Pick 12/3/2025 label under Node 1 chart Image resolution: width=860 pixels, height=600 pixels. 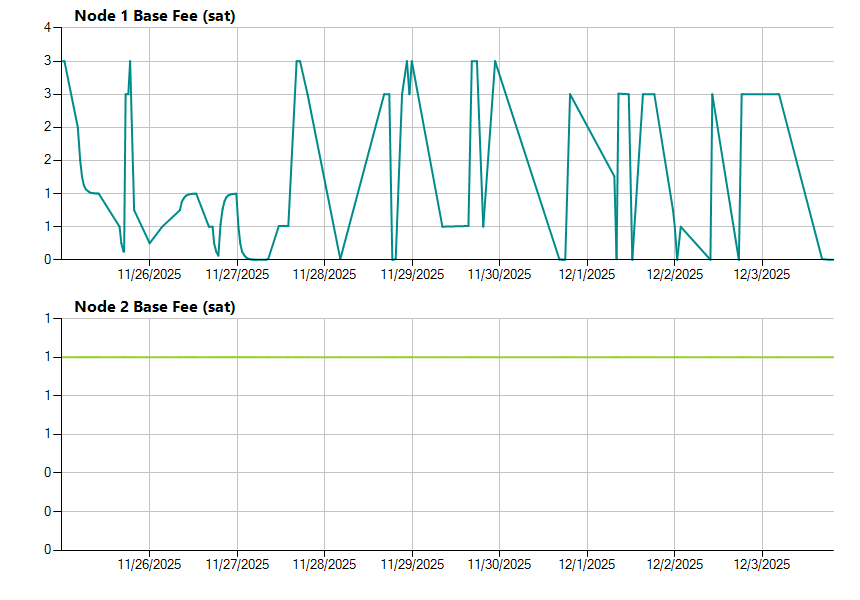pos(762,273)
